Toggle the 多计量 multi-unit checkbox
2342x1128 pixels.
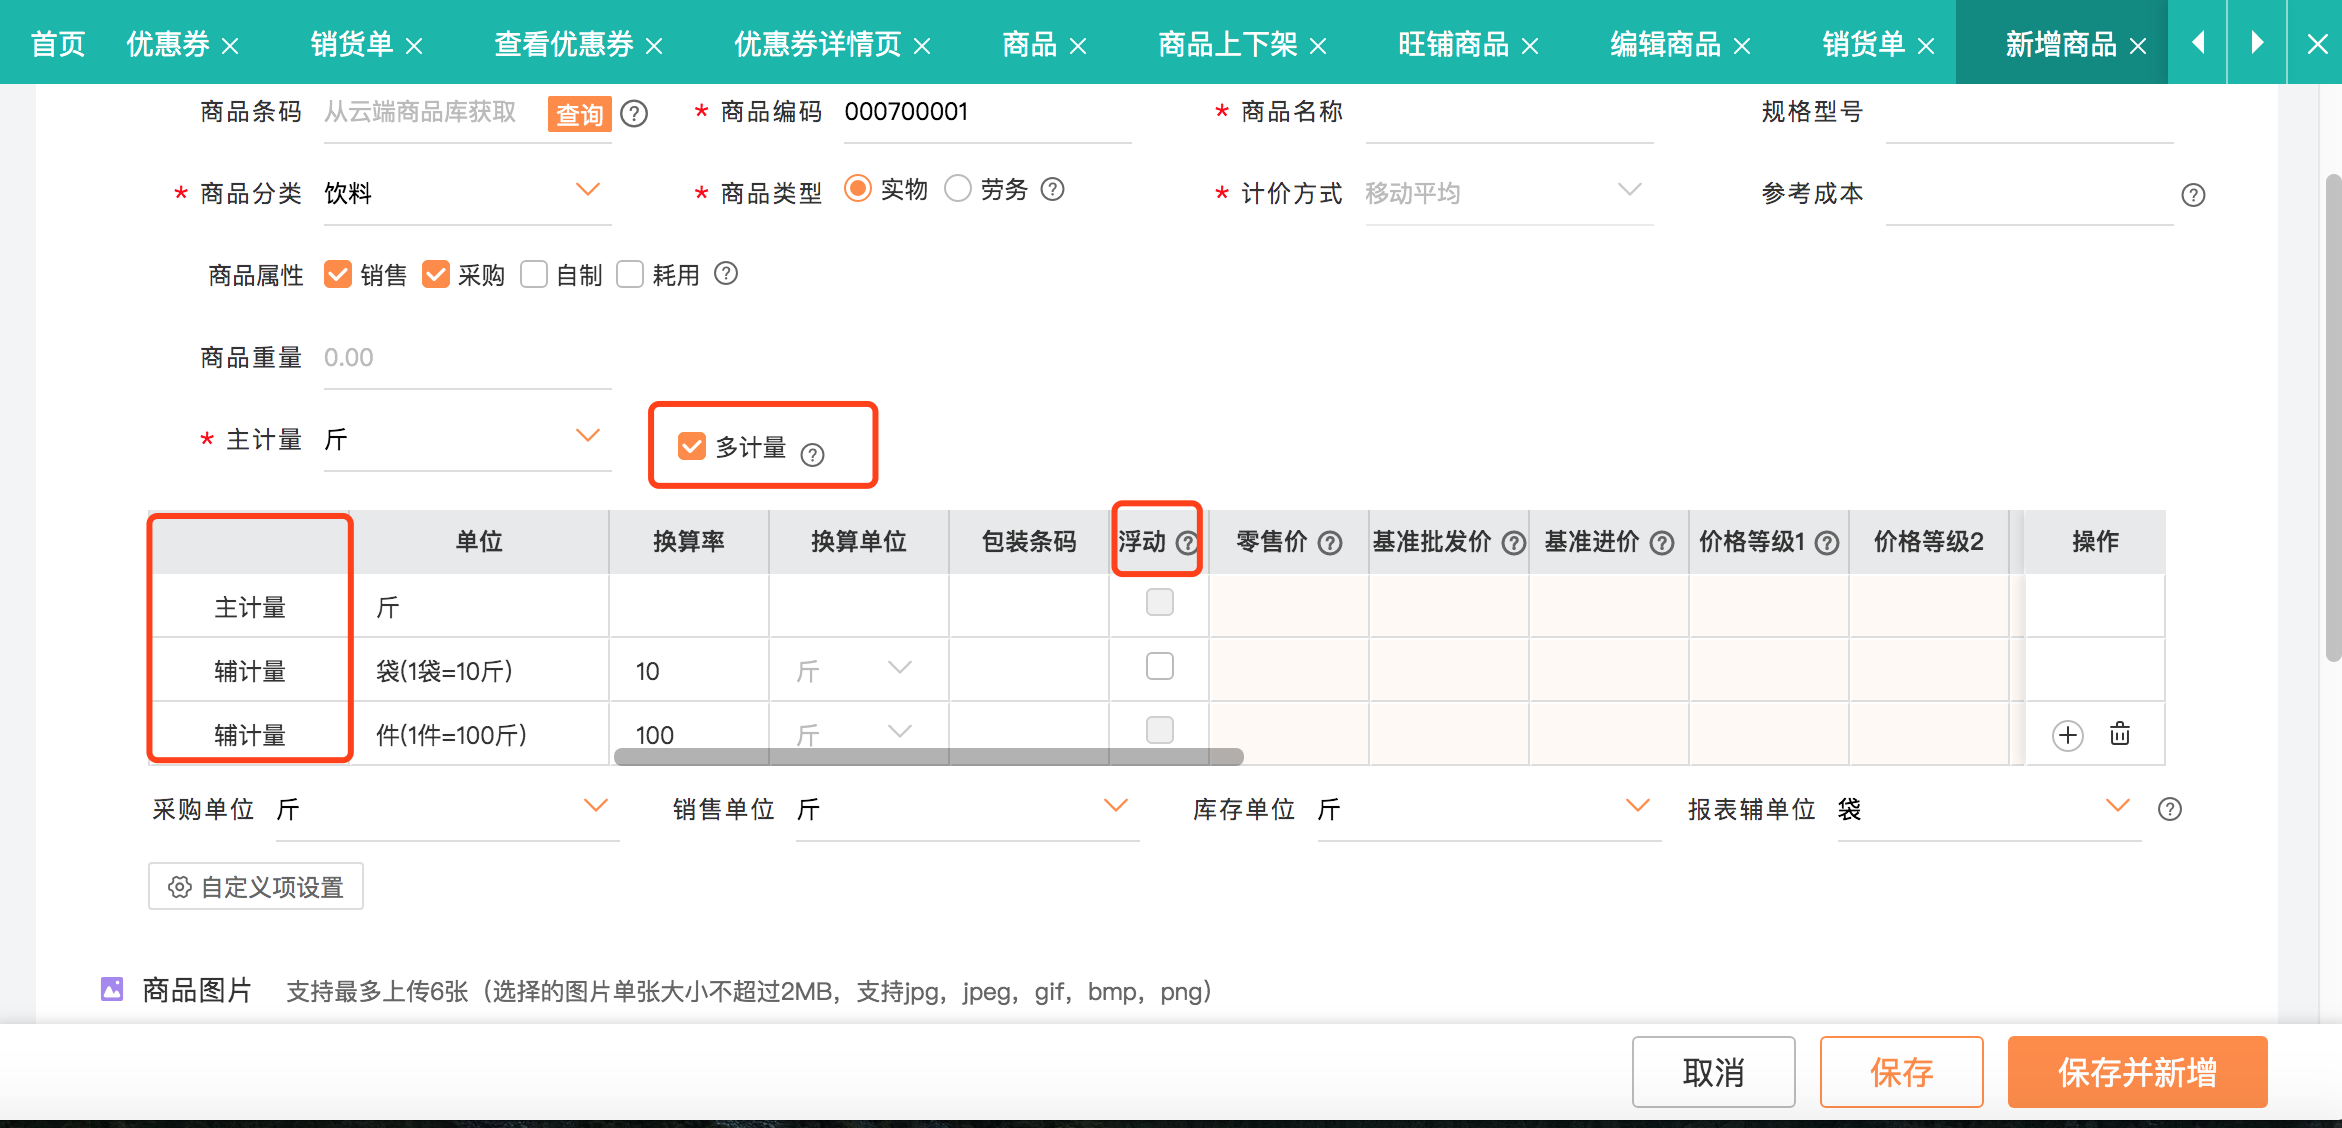coord(690,448)
